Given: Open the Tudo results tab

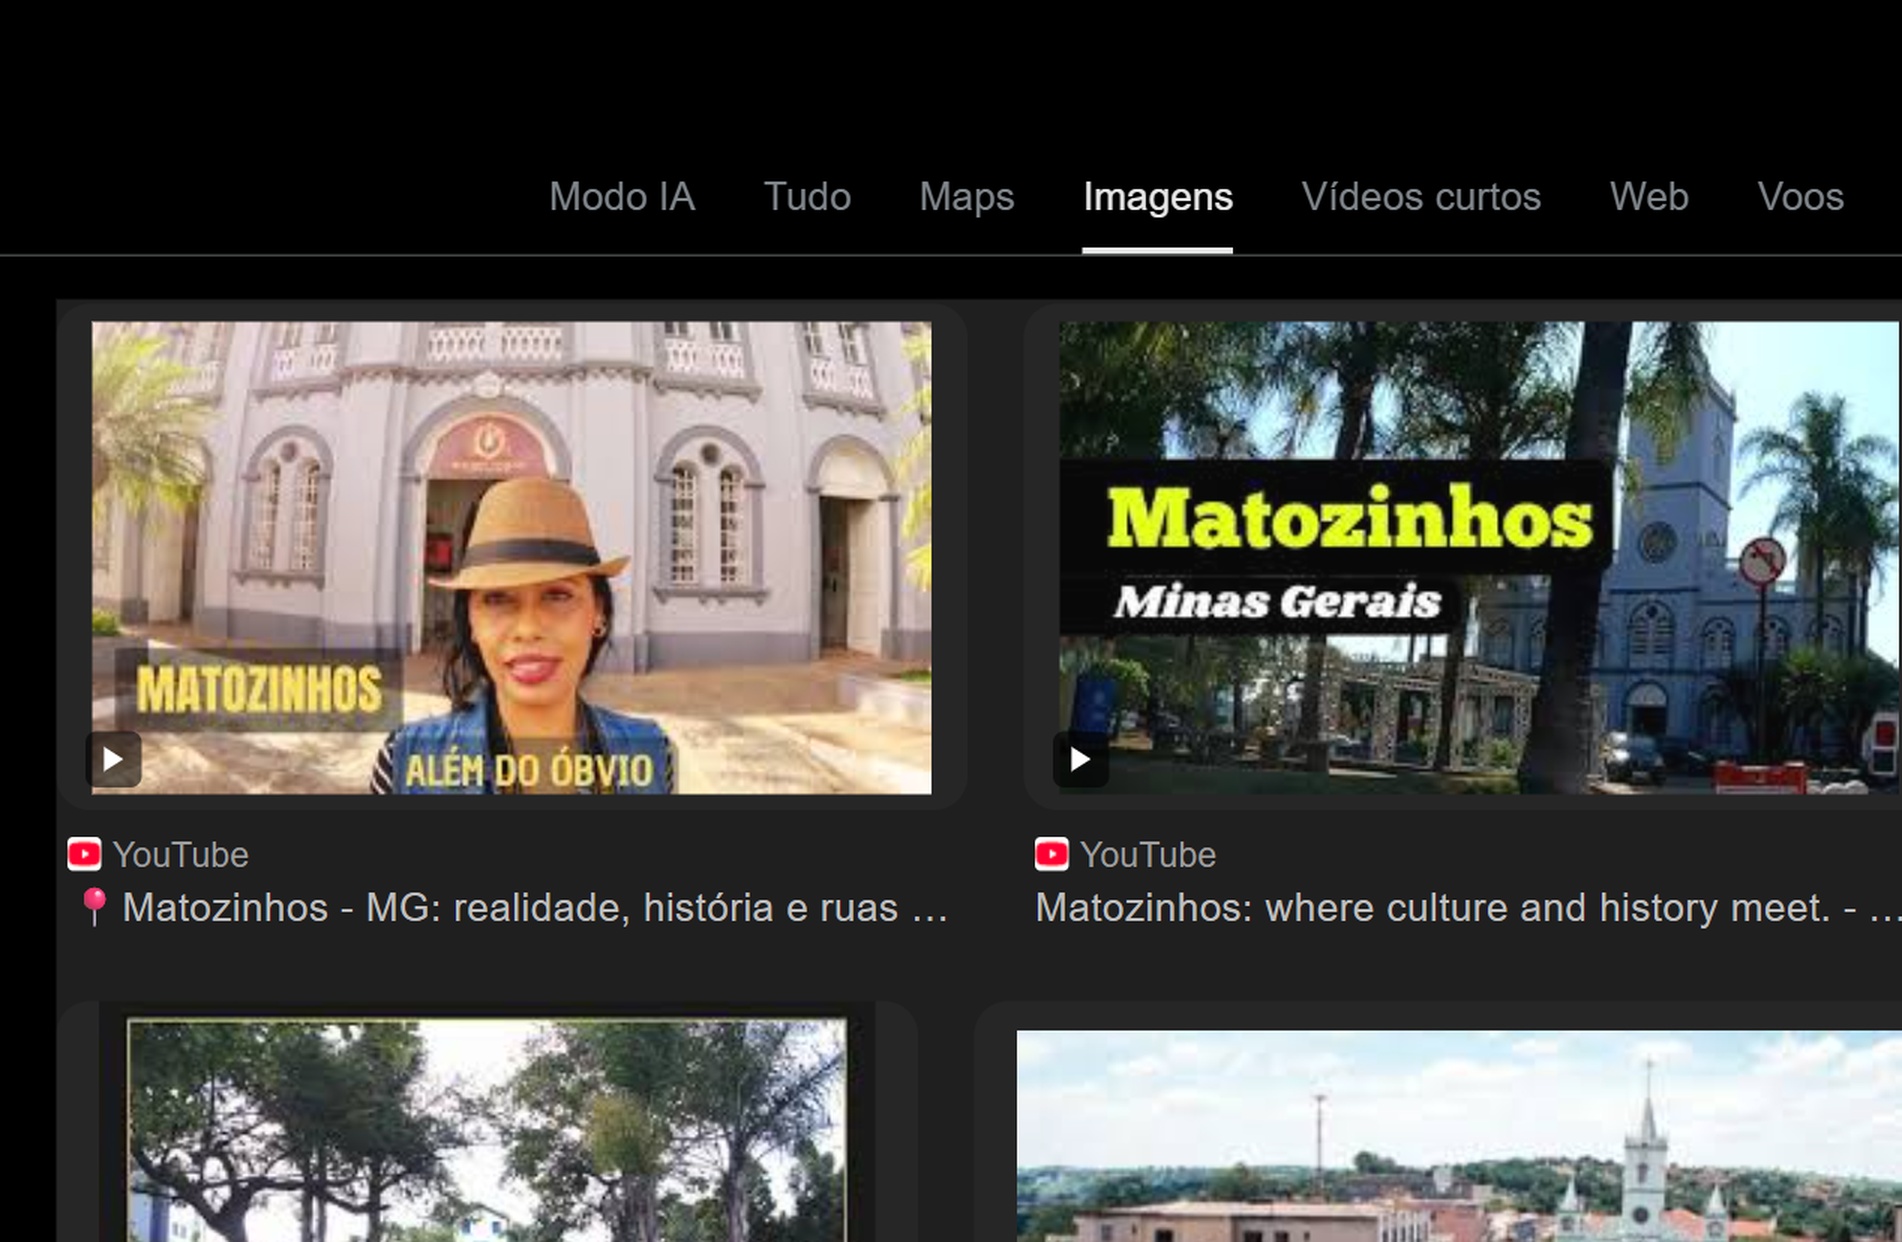Looking at the screenshot, I should (807, 197).
